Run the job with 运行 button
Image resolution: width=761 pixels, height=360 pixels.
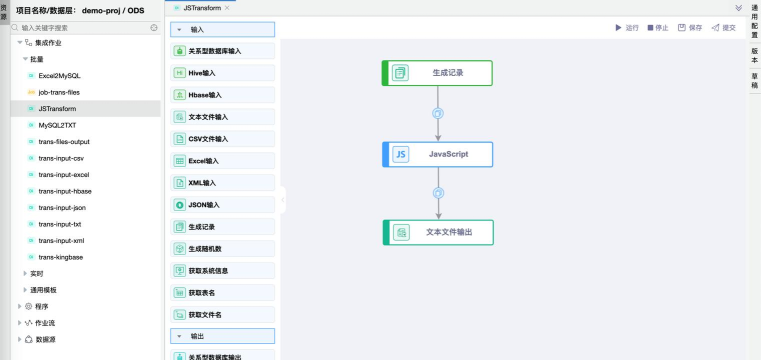click(x=627, y=28)
